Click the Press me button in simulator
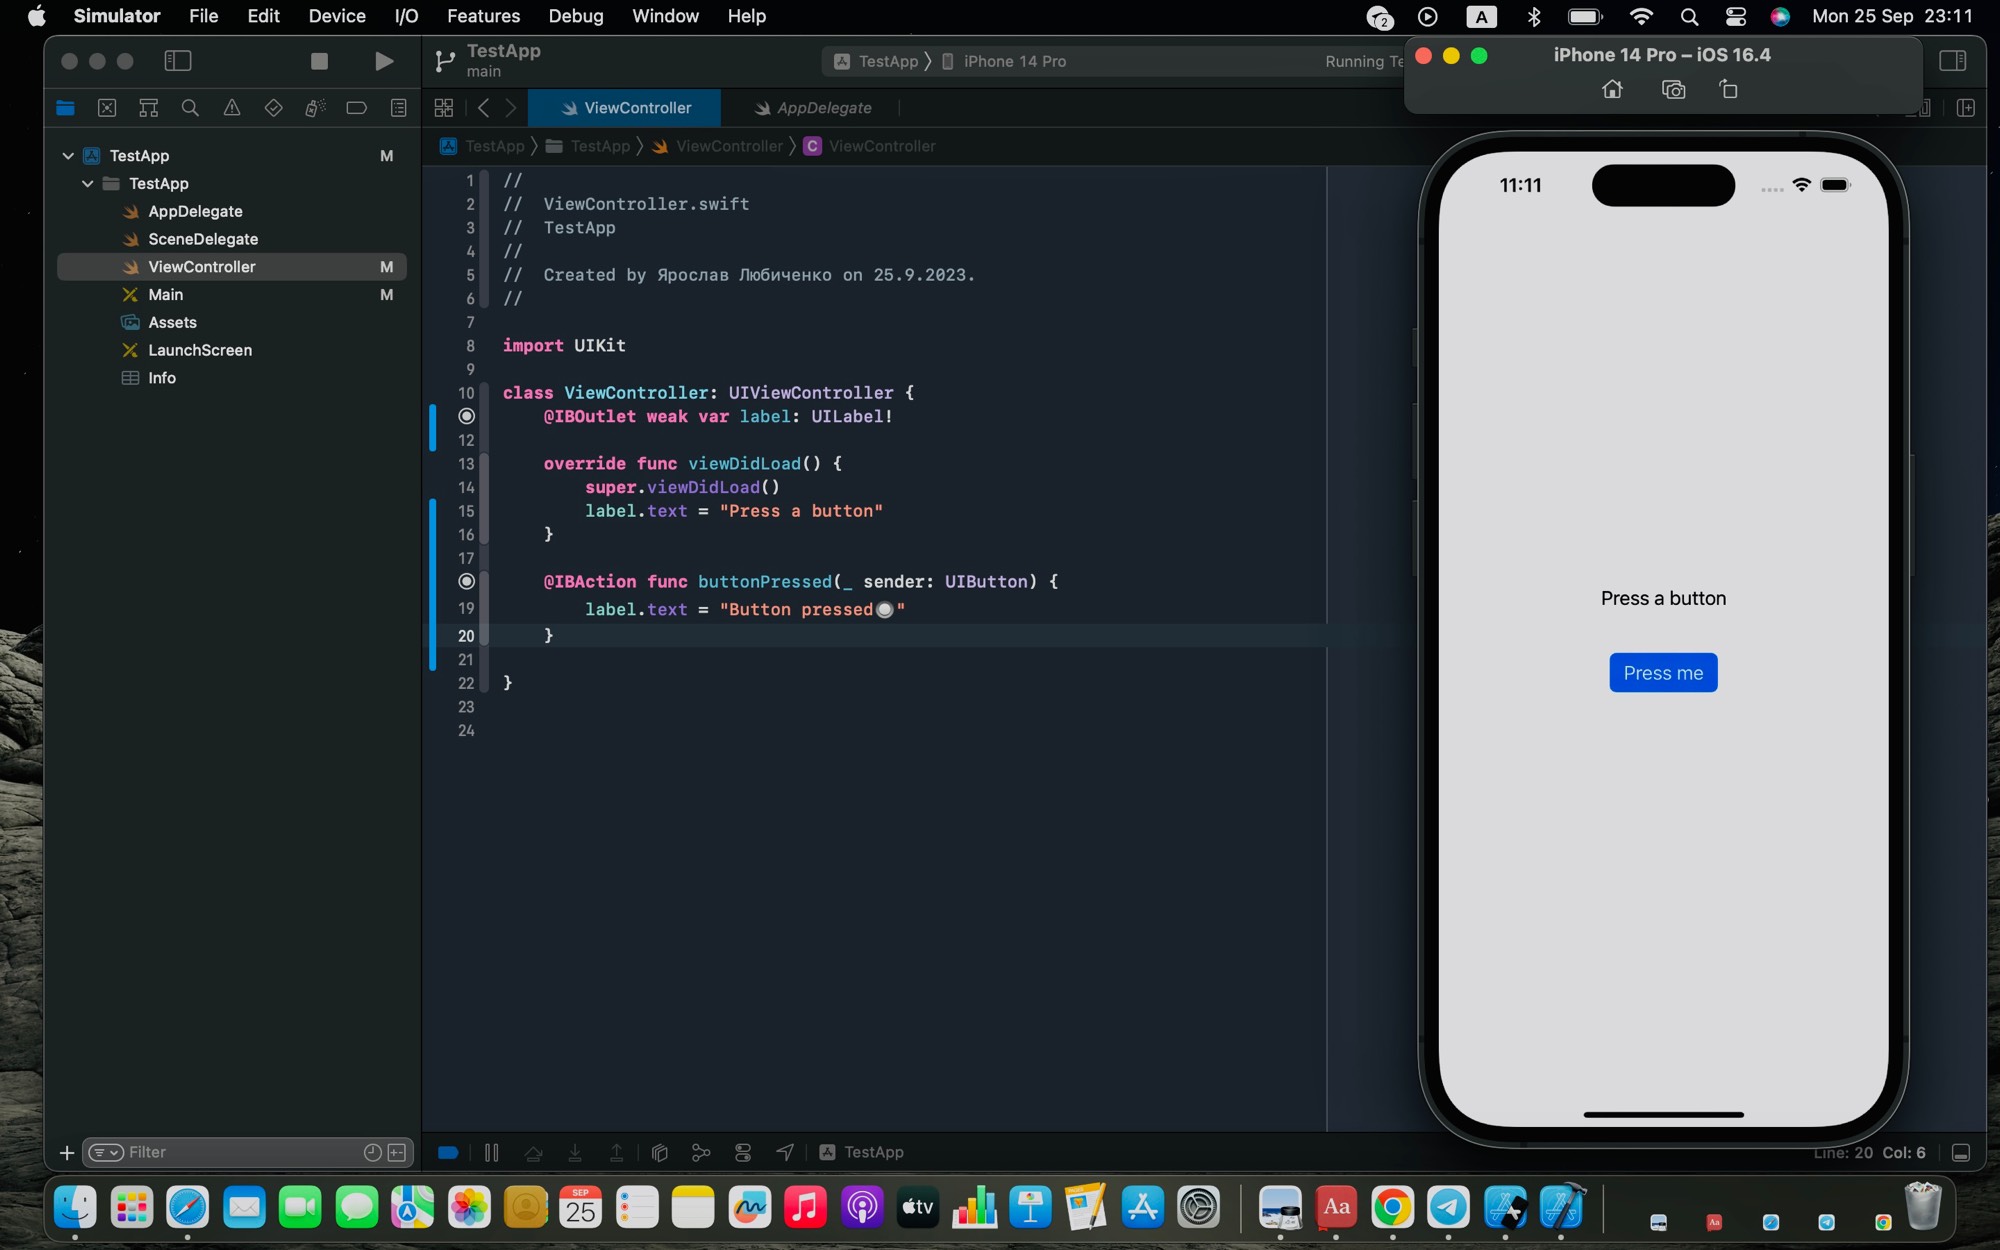Image resolution: width=2000 pixels, height=1250 pixels. point(1663,673)
